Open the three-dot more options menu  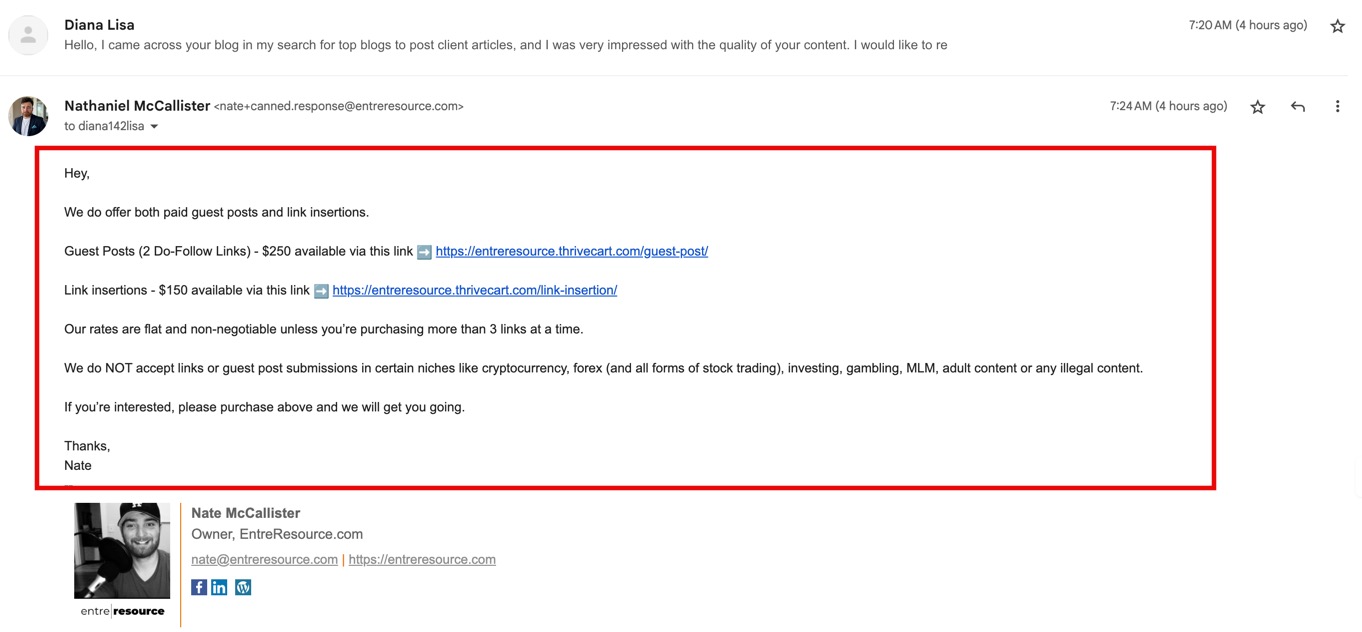click(1337, 107)
